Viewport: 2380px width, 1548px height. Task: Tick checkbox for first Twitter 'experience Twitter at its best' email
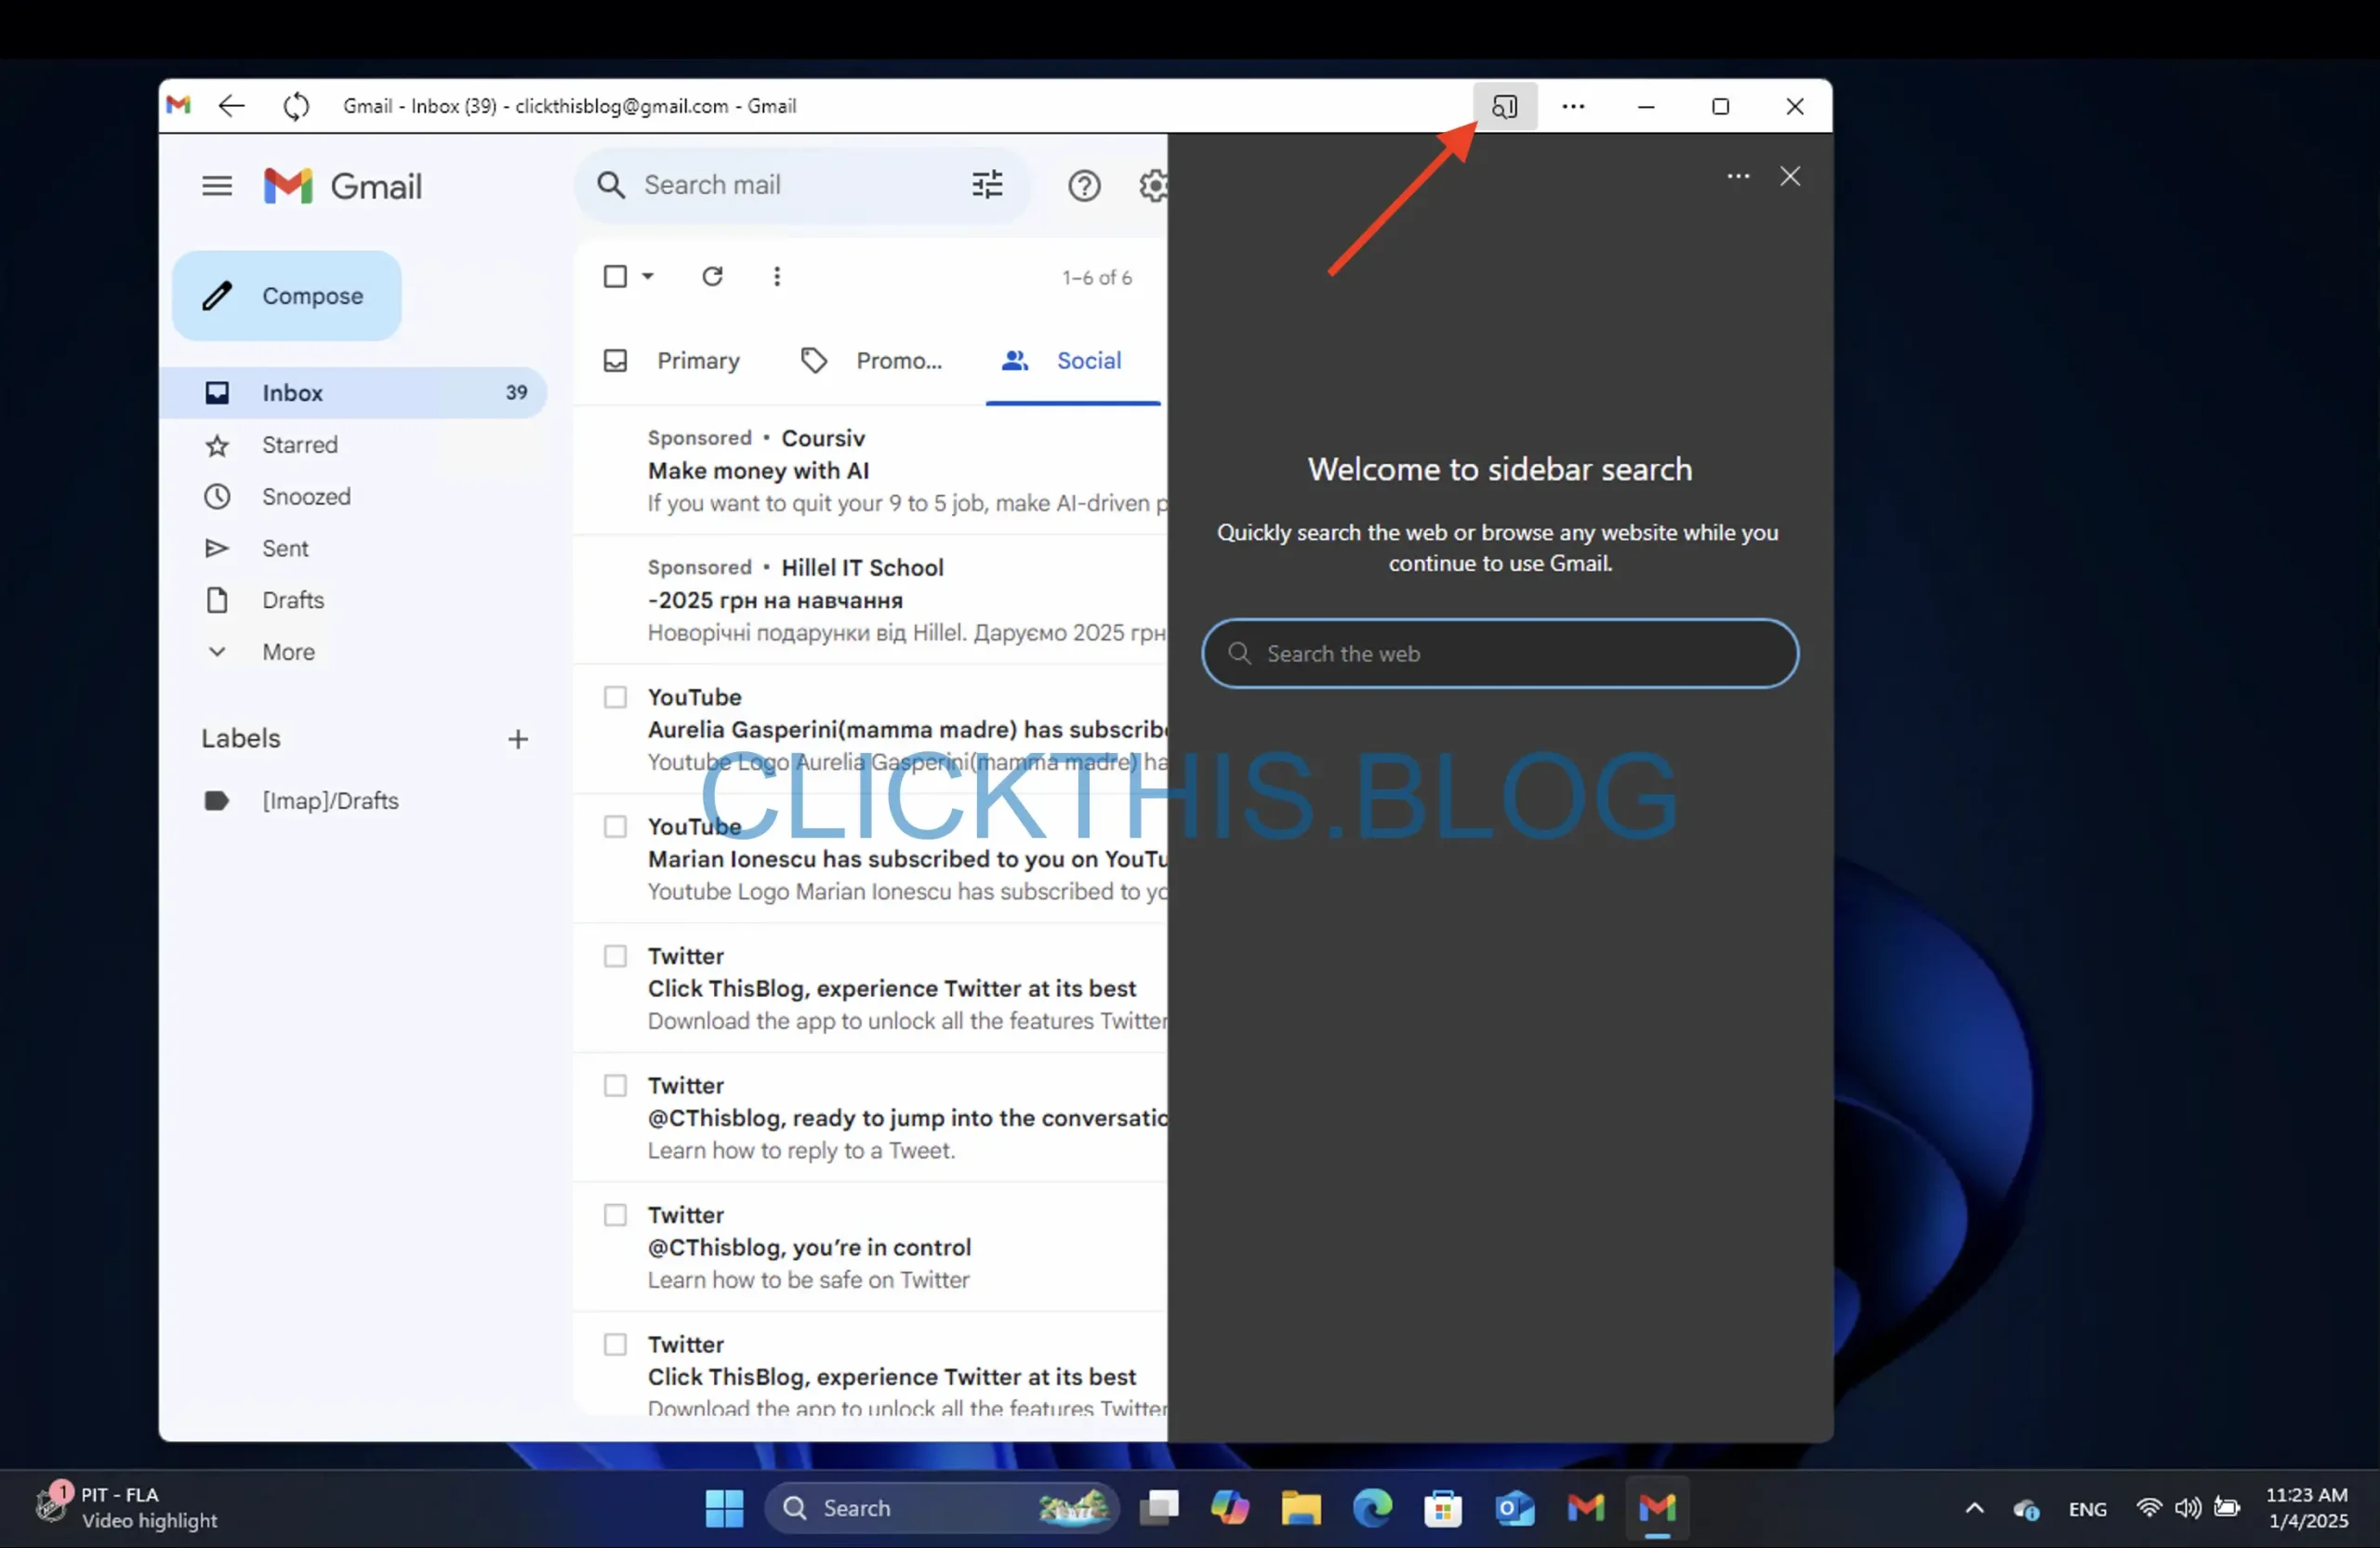(x=615, y=957)
